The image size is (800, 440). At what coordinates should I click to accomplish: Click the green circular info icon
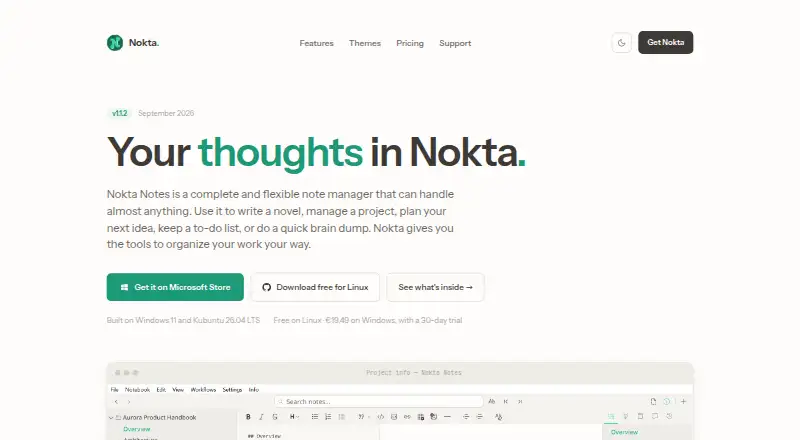[x=666, y=402]
